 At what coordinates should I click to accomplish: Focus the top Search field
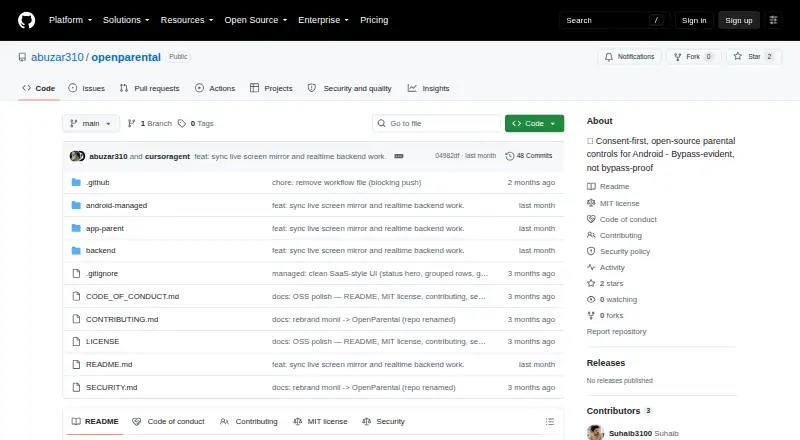point(615,20)
